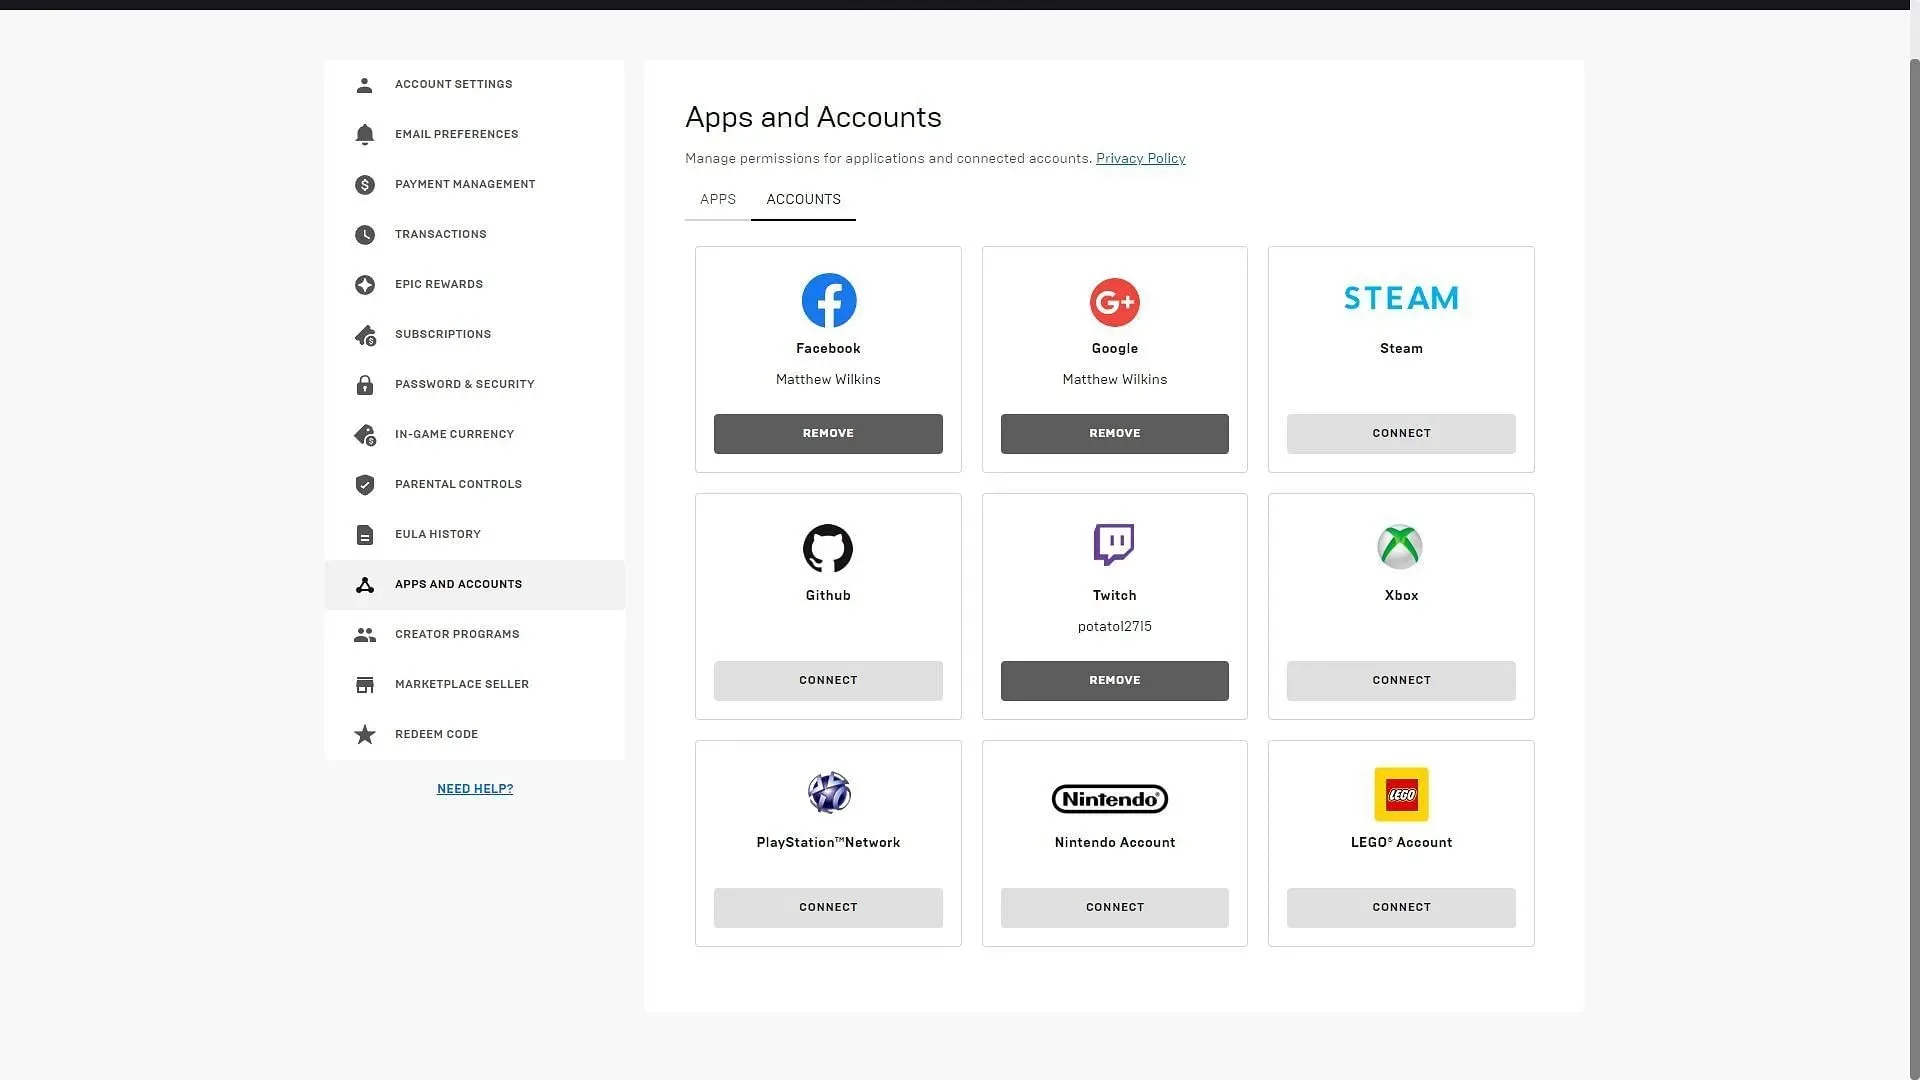Select the ACCOUNTS tab
This screenshot has height=1080, width=1920.
coord(803,199)
